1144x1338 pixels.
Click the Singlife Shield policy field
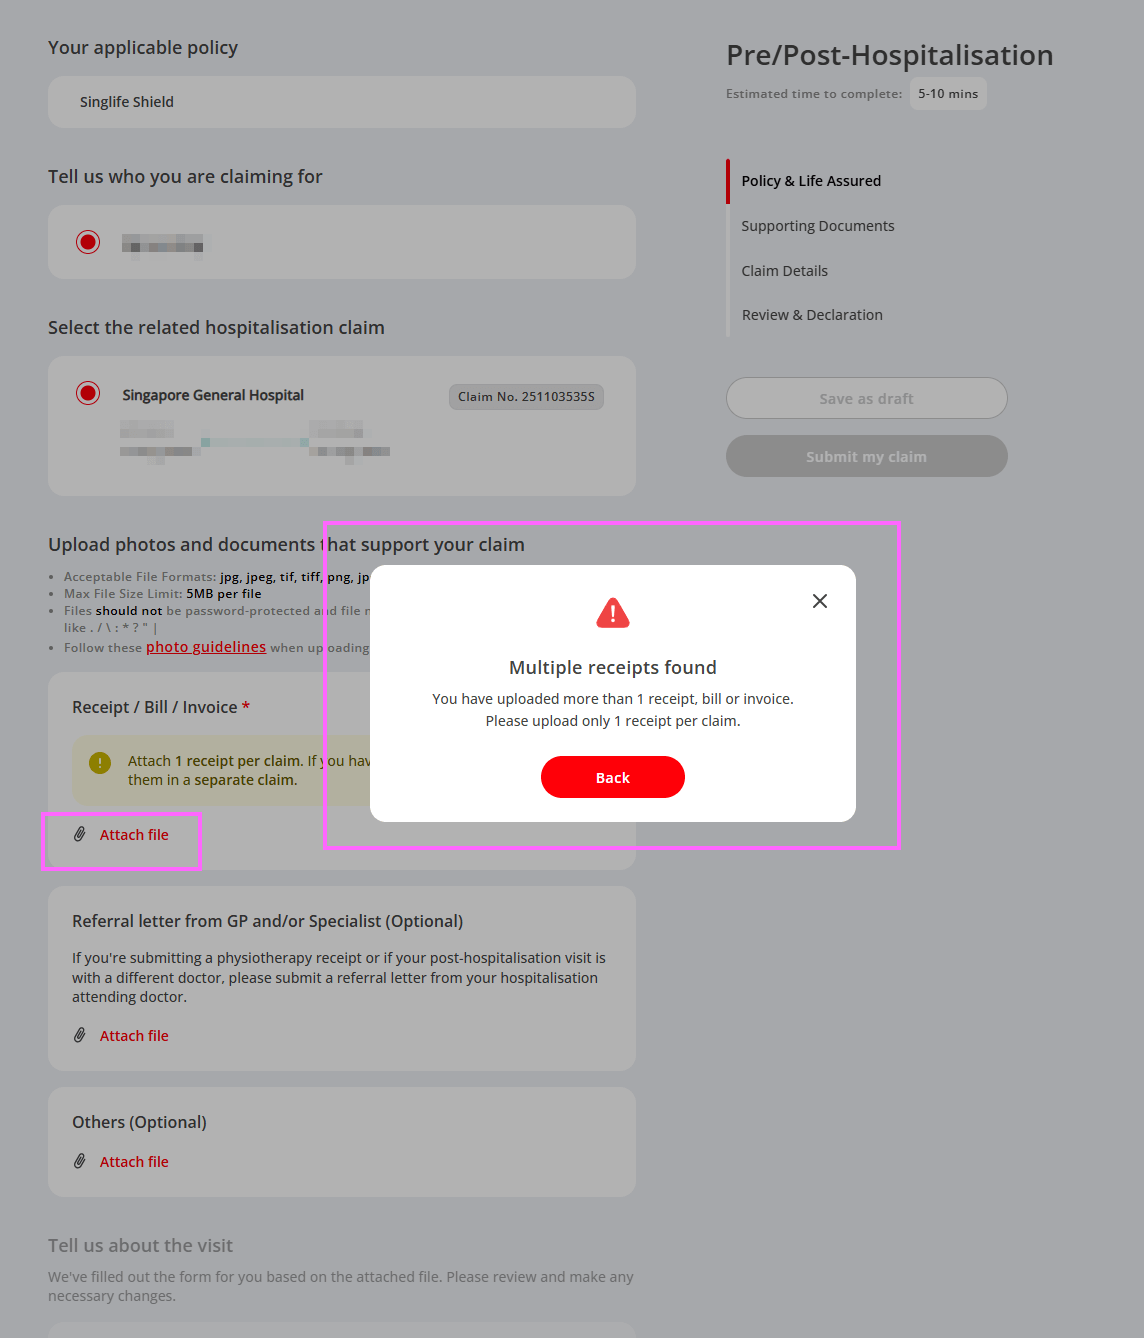(342, 102)
